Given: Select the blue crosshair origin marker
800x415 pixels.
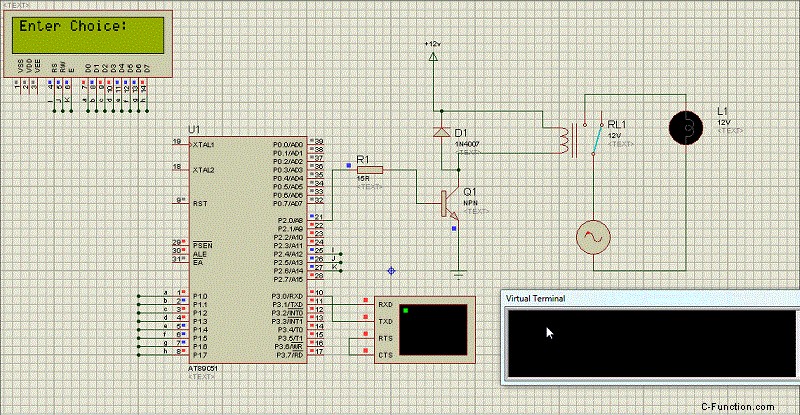Looking at the screenshot, I should click(391, 271).
